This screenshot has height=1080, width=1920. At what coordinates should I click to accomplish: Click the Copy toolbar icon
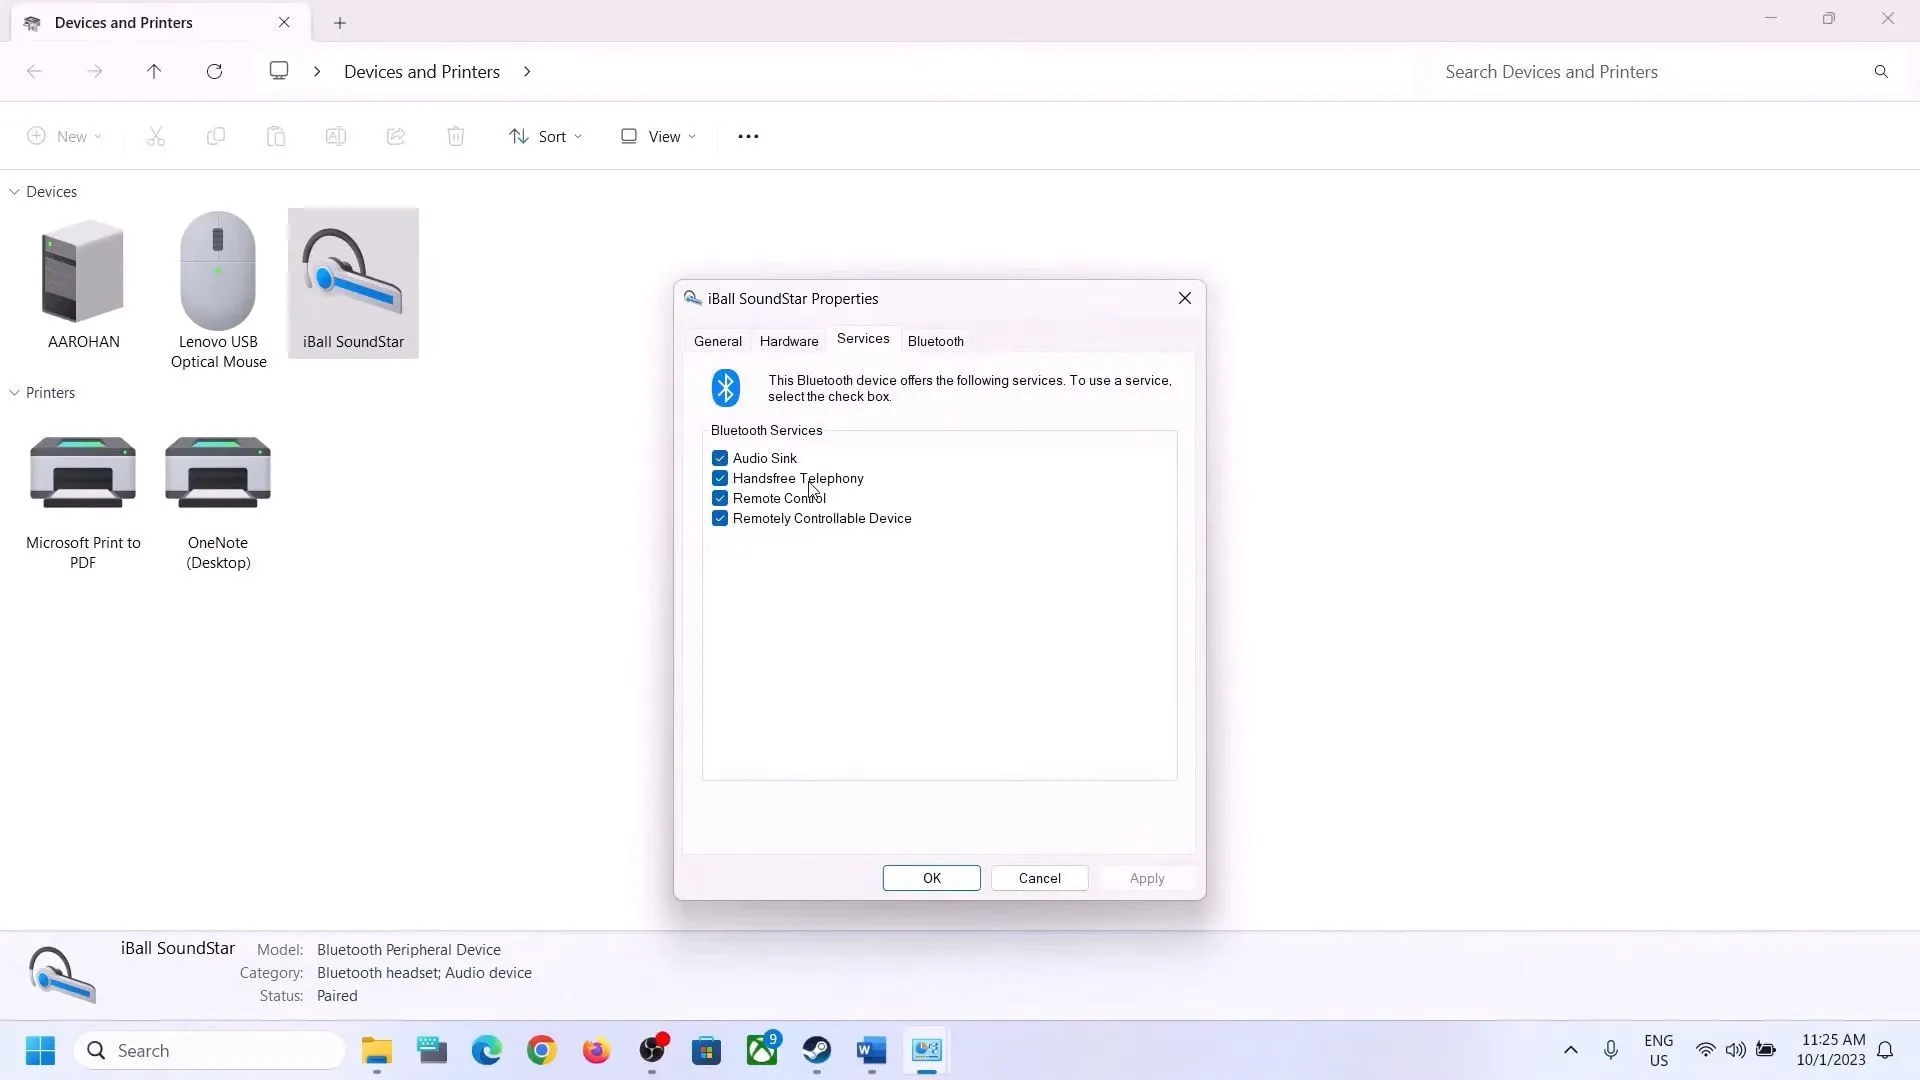click(215, 136)
